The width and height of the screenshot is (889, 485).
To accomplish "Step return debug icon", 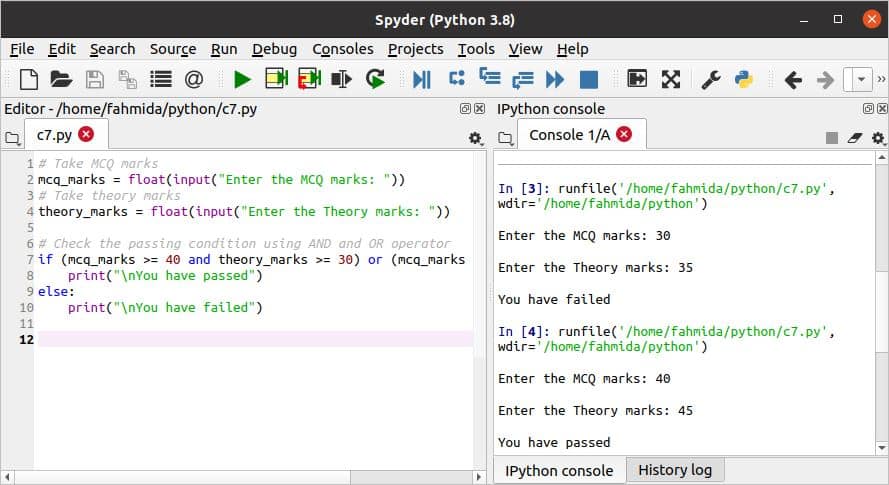I will (x=523, y=80).
